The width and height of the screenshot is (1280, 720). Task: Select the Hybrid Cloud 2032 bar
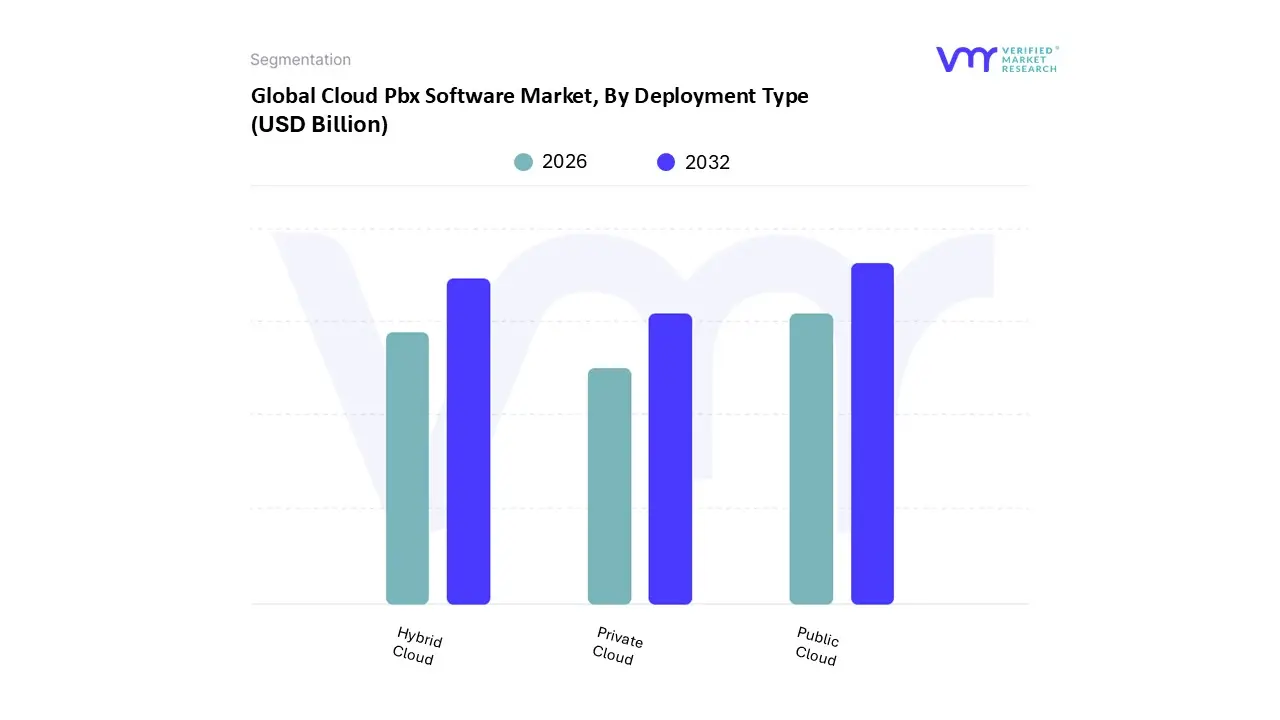[468, 441]
